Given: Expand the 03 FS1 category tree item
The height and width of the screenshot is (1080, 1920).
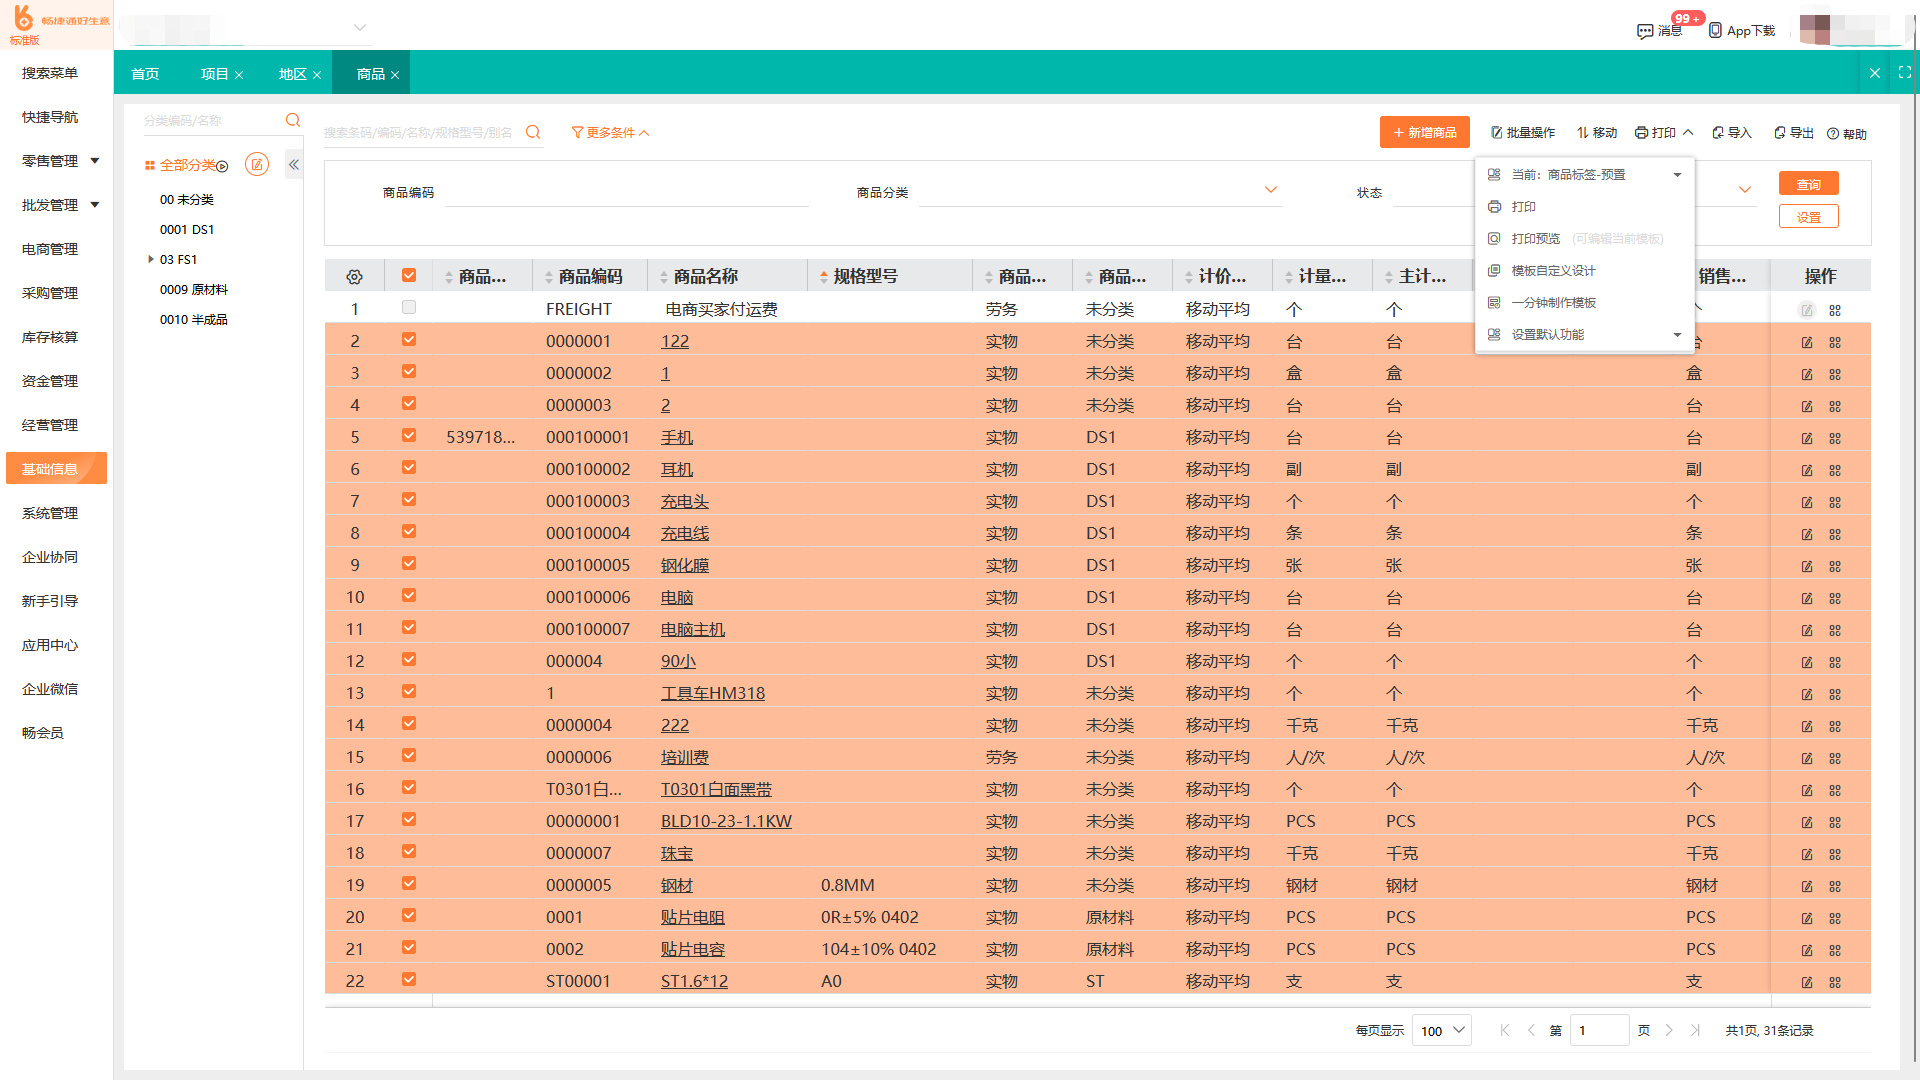Looking at the screenshot, I should [149, 258].
